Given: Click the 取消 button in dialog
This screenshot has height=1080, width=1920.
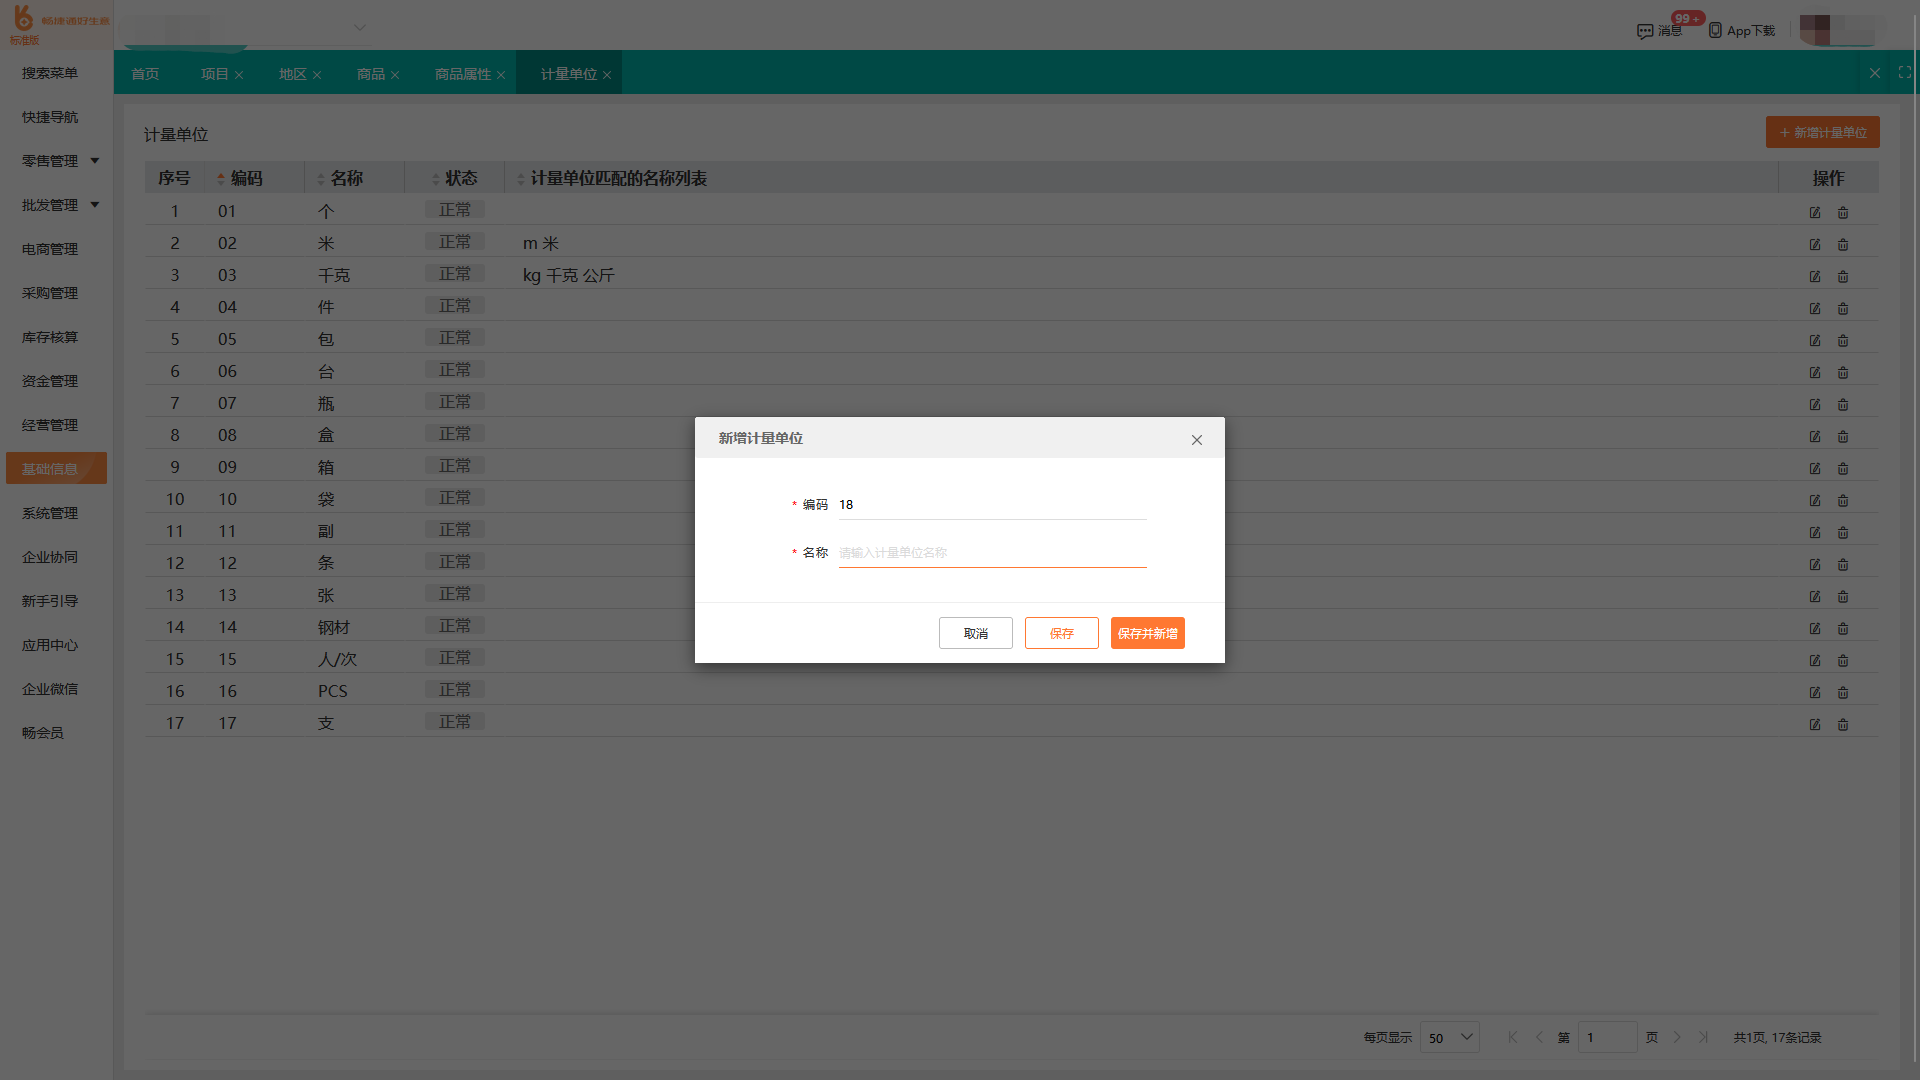Looking at the screenshot, I should click(976, 633).
